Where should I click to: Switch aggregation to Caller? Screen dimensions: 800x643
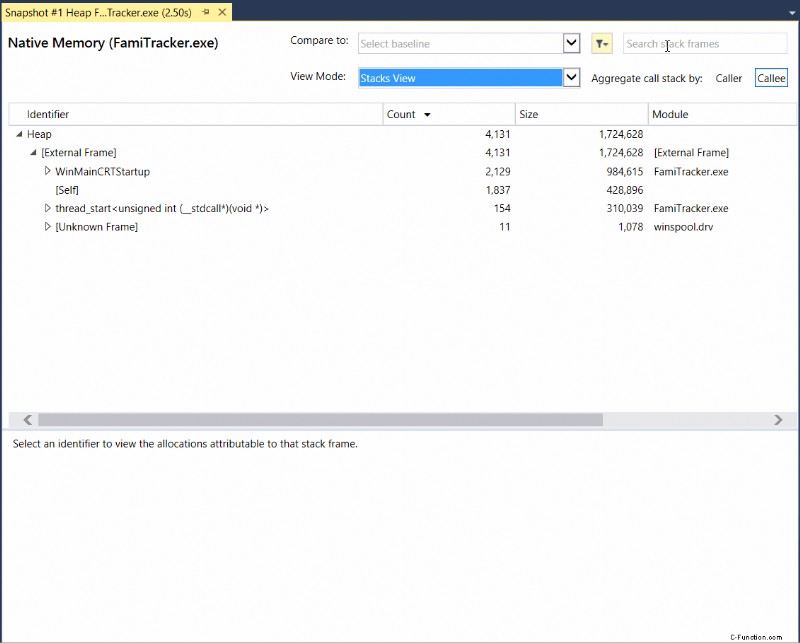(x=728, y=78)
